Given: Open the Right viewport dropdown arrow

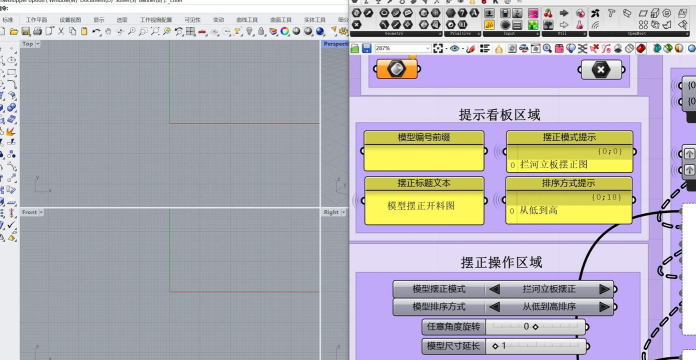Looking at the screenshot, I should tap(343, 213).
